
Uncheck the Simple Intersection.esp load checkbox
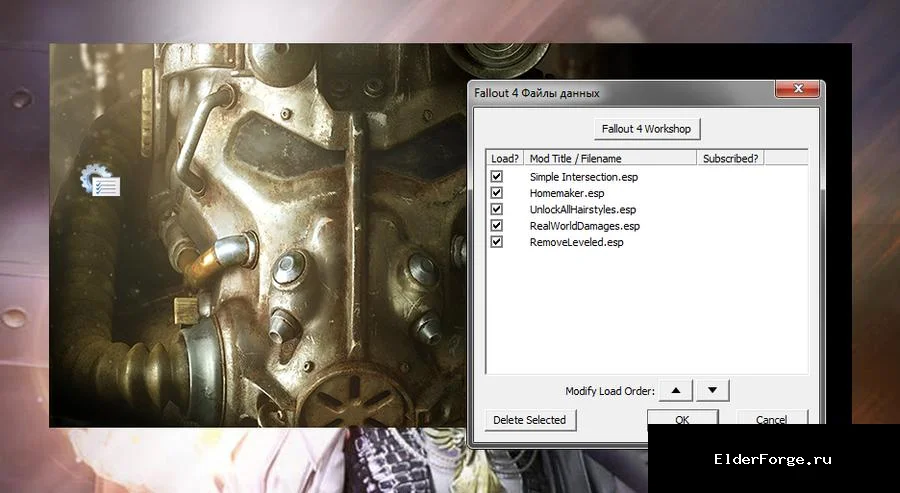click(x=497, y=177)
